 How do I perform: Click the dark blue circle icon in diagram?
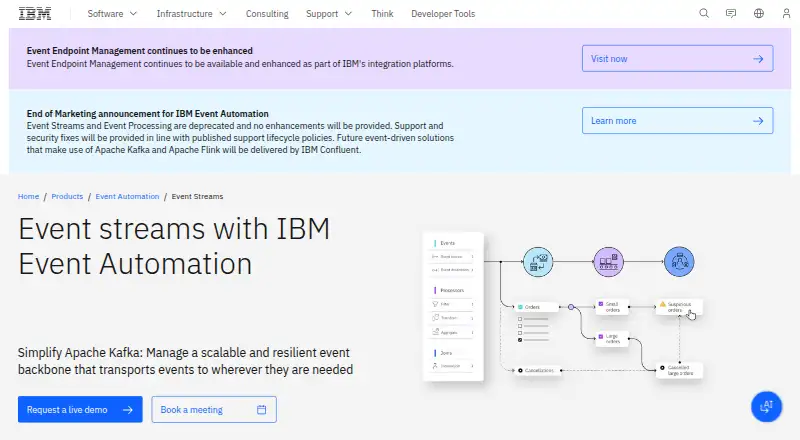point(679,262)
